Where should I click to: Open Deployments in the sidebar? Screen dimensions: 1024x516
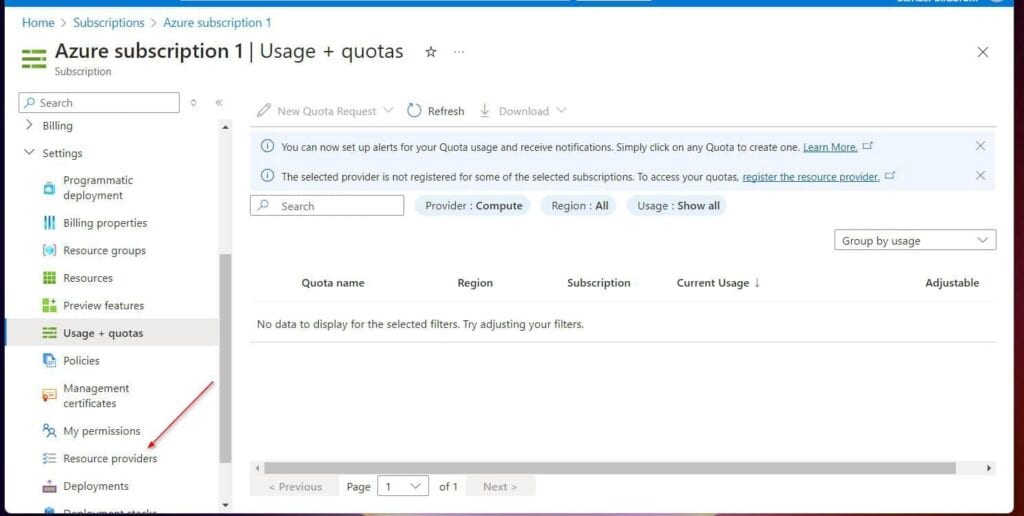(x=95, y=486)
